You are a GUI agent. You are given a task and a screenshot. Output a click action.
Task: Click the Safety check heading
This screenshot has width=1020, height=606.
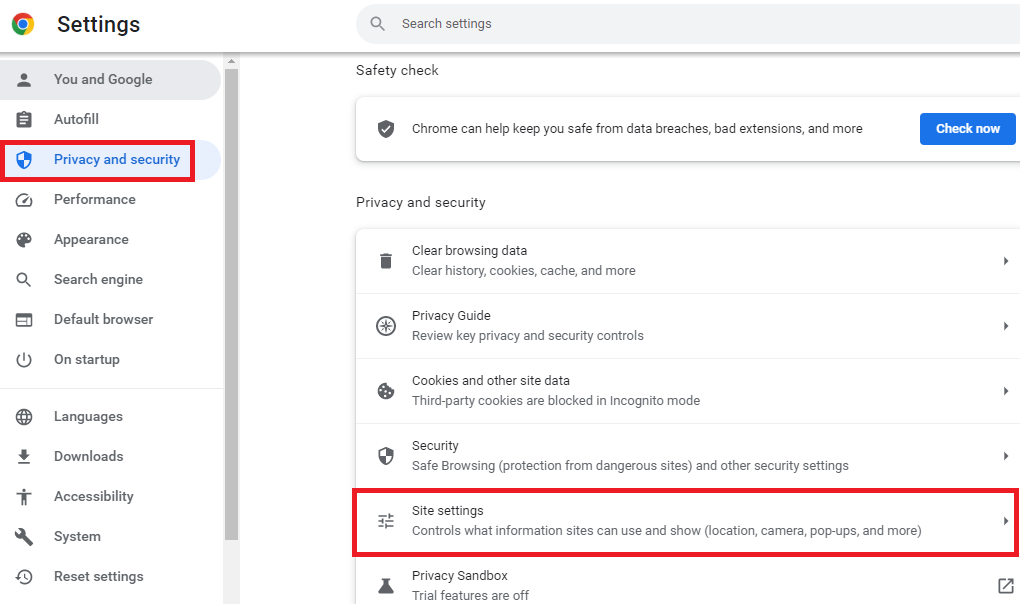pyautogui.click(x=397, y=70)
